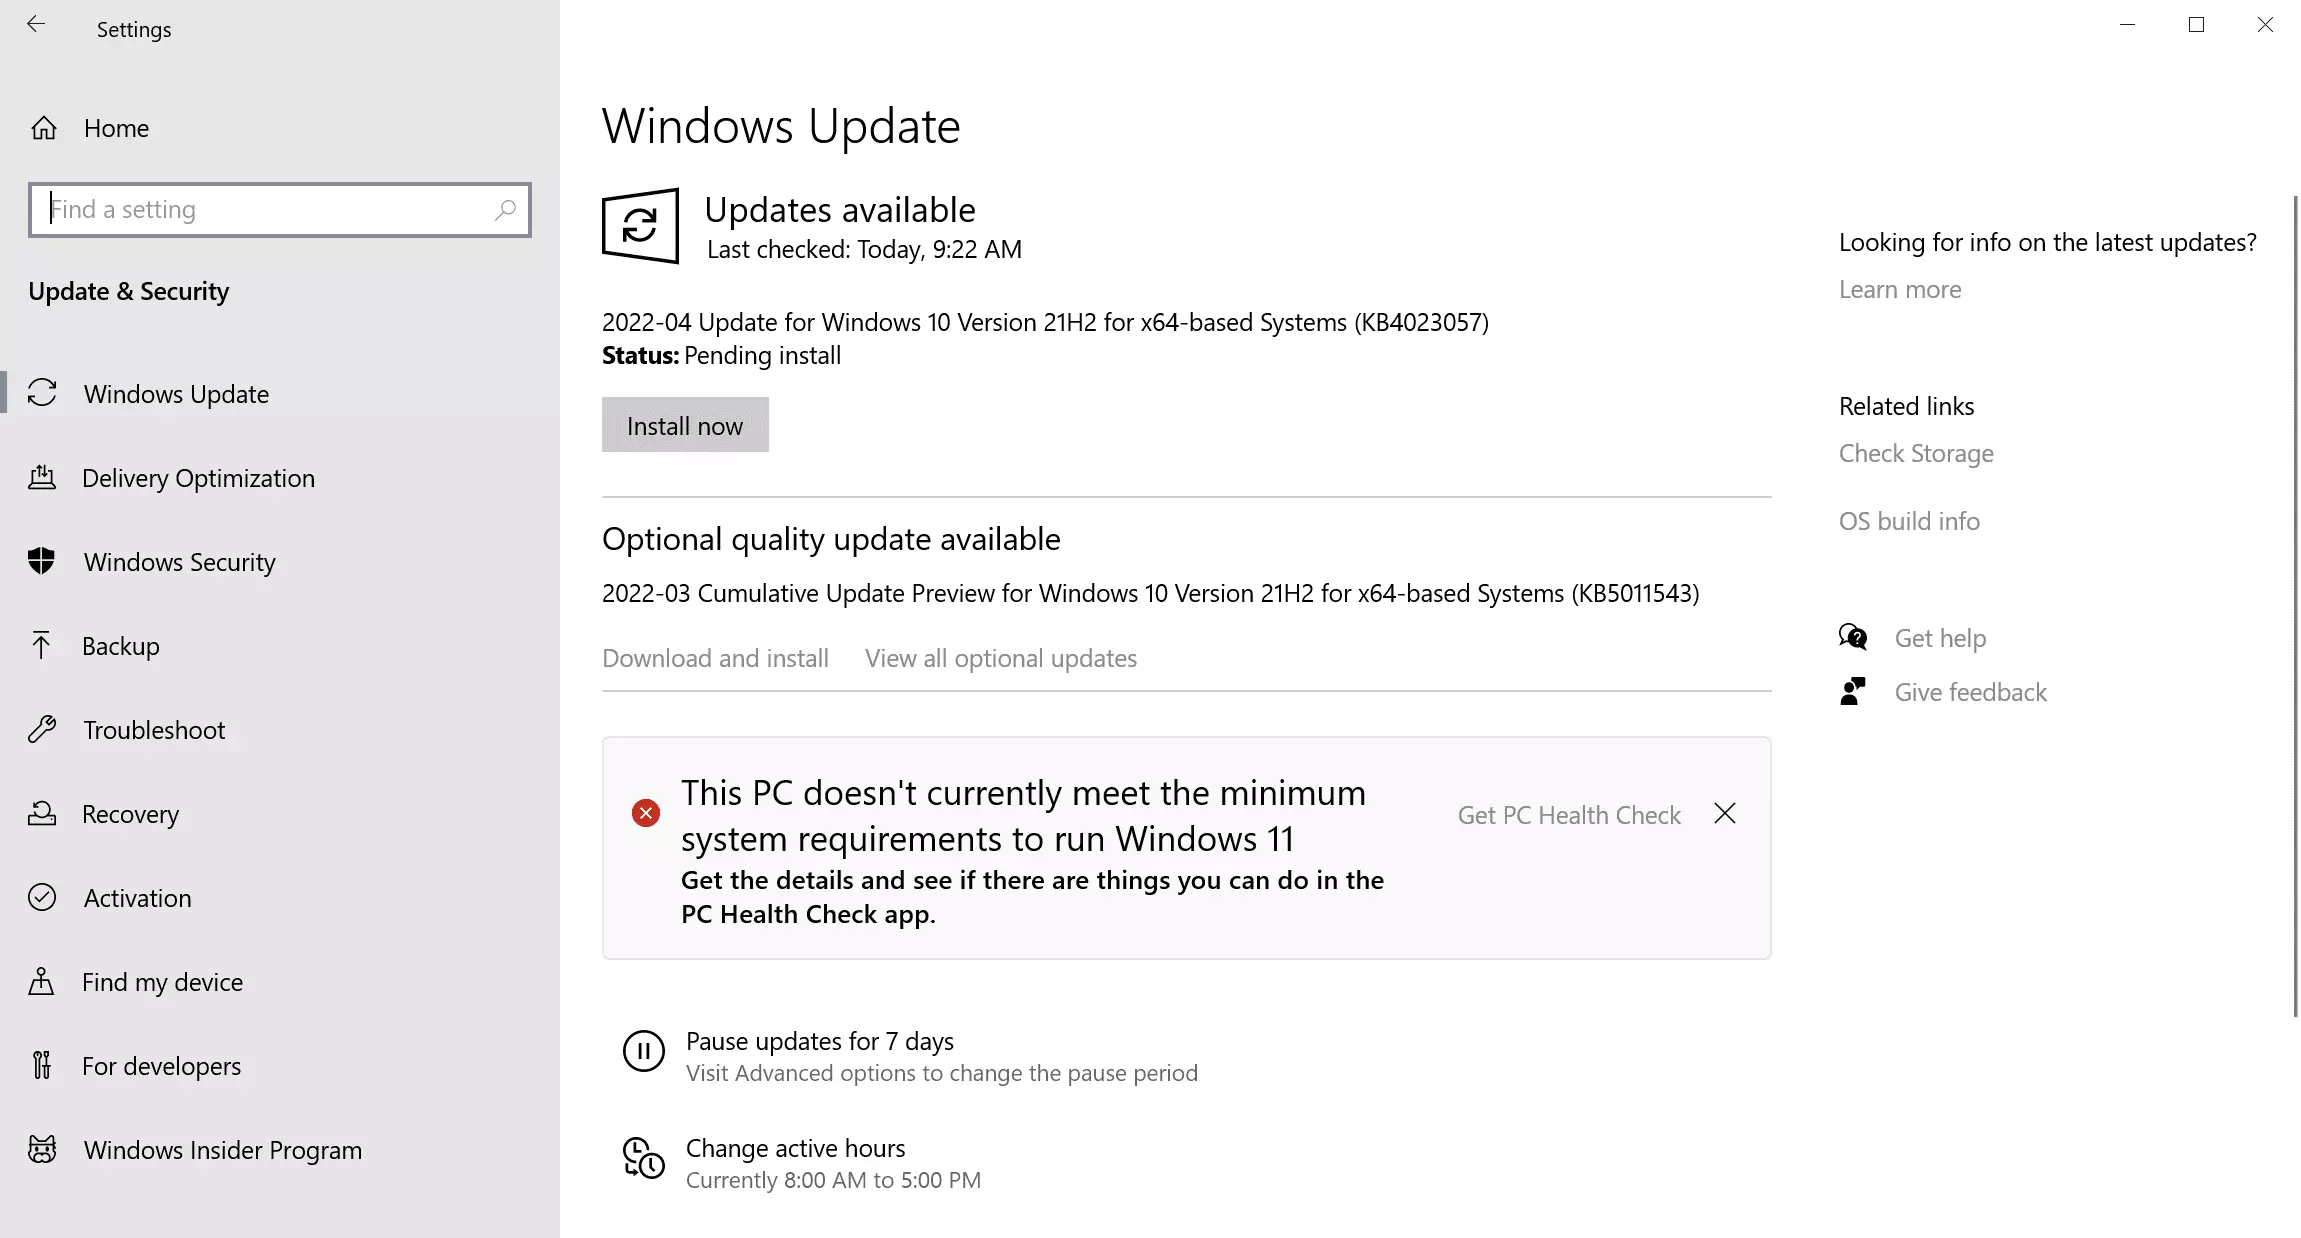Click View all optional updates expander
The image size is (2301, 1238).
point(1001,657)
